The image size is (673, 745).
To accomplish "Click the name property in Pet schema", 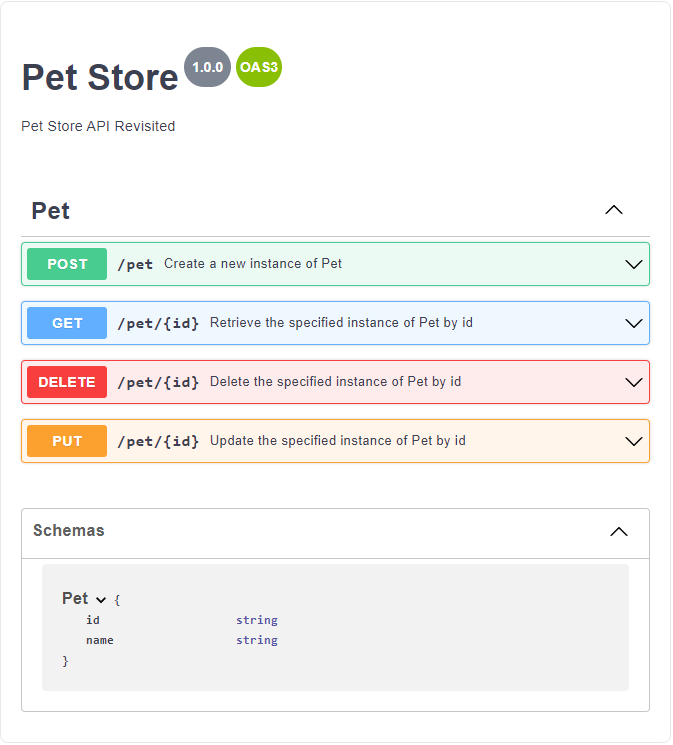I will [100, 640].
